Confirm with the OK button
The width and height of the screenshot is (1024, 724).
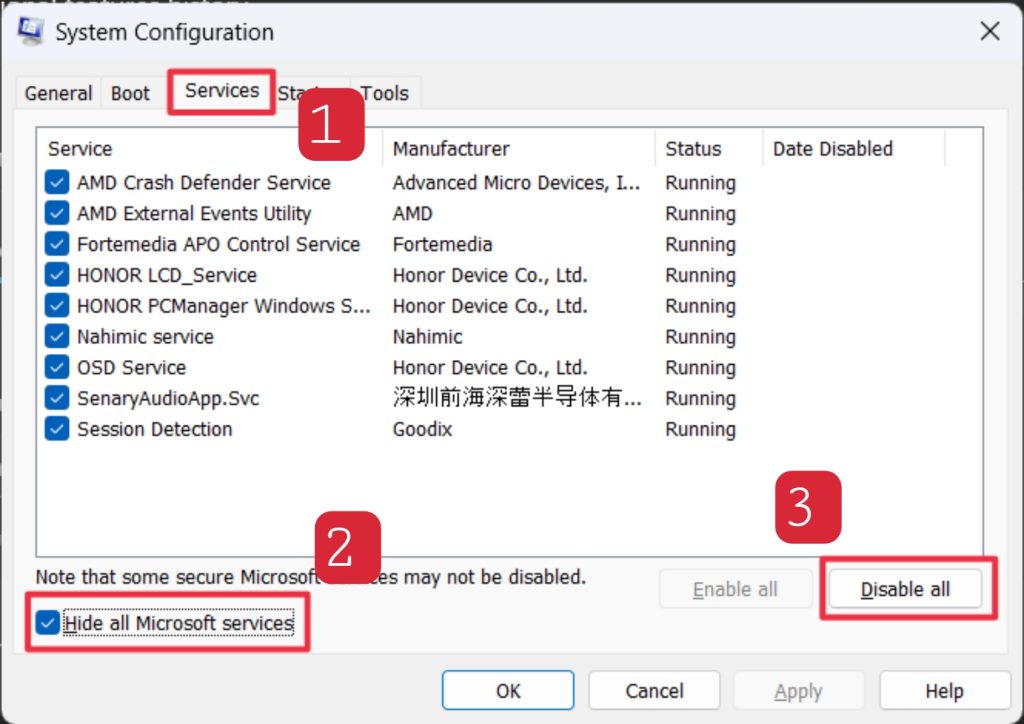coord(508,691)
